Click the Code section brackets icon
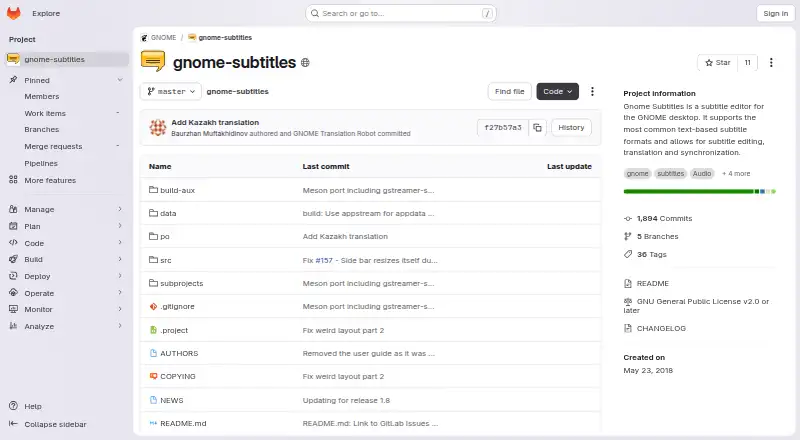The height and width of the screenshot is (440, 800). pos(13,242)
